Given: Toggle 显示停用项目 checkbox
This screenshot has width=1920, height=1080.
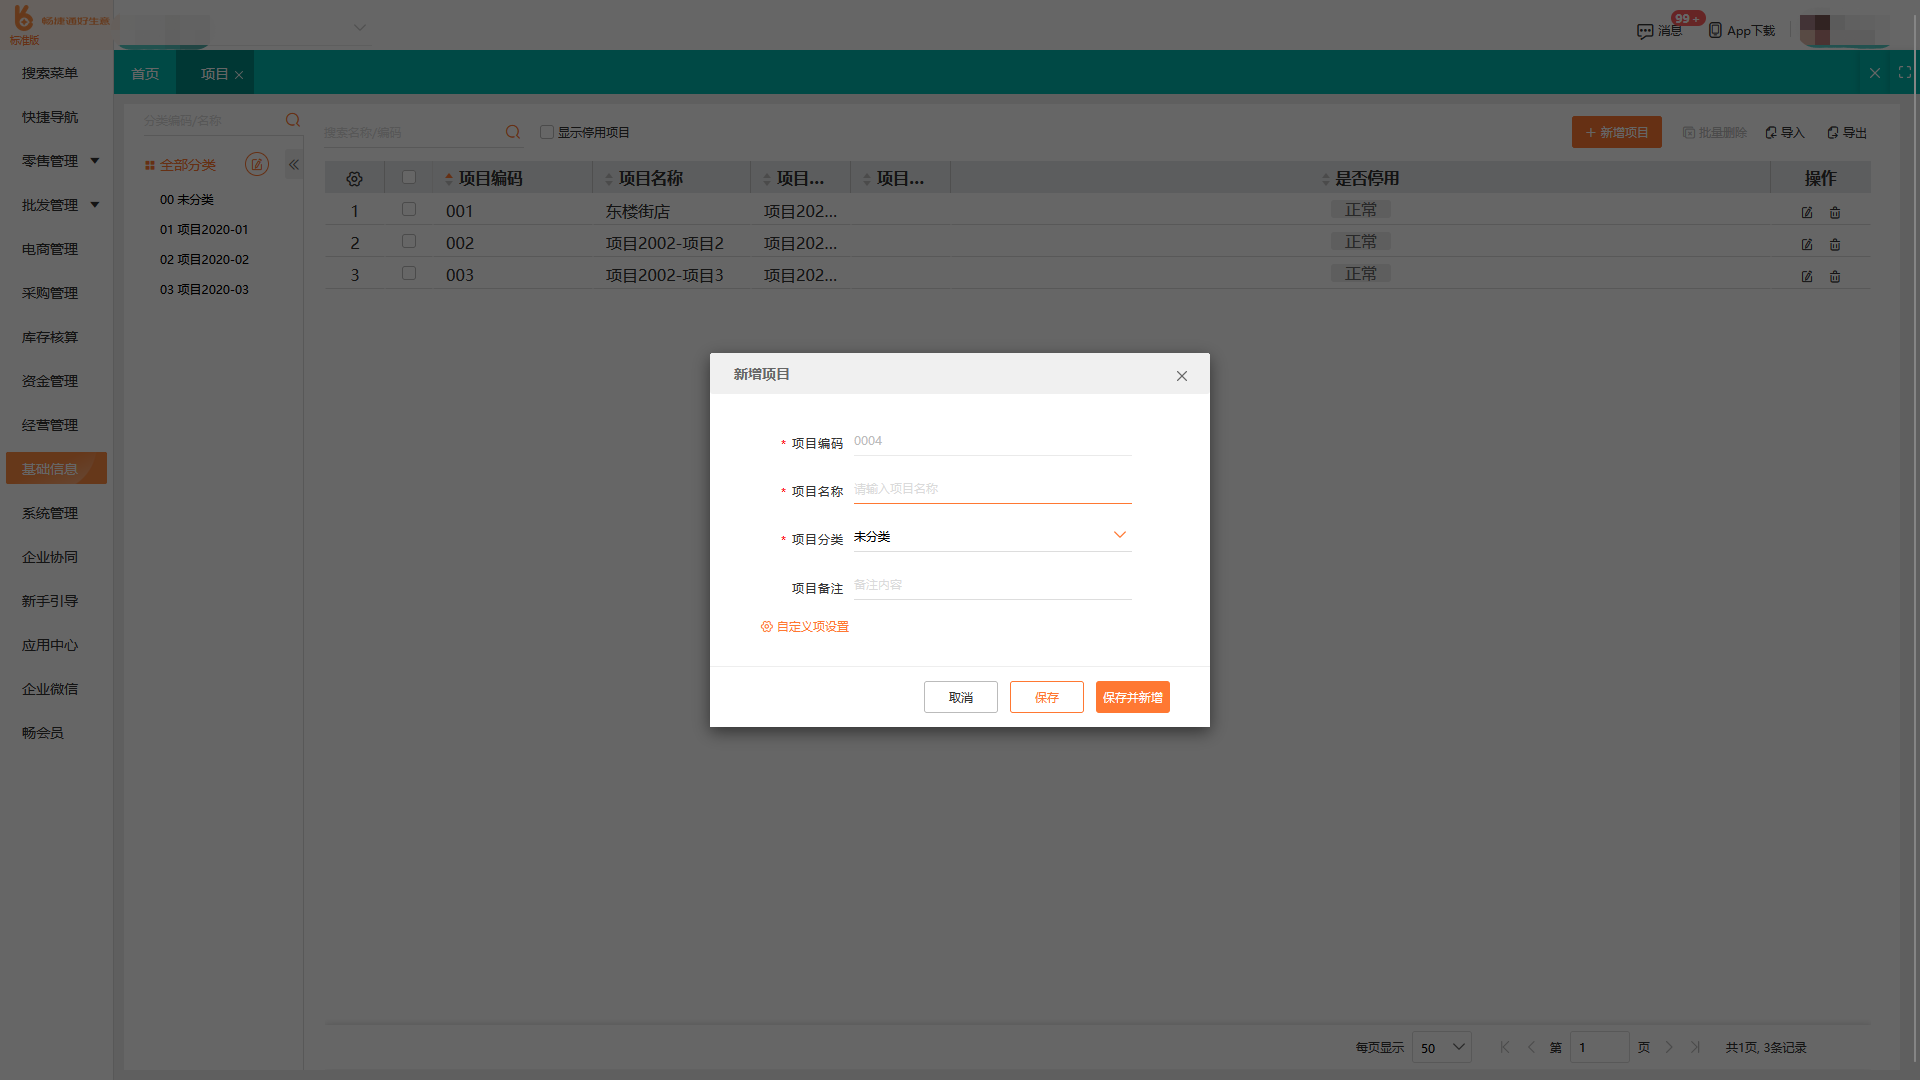Looking at the screenshot, I should (547, 132).
